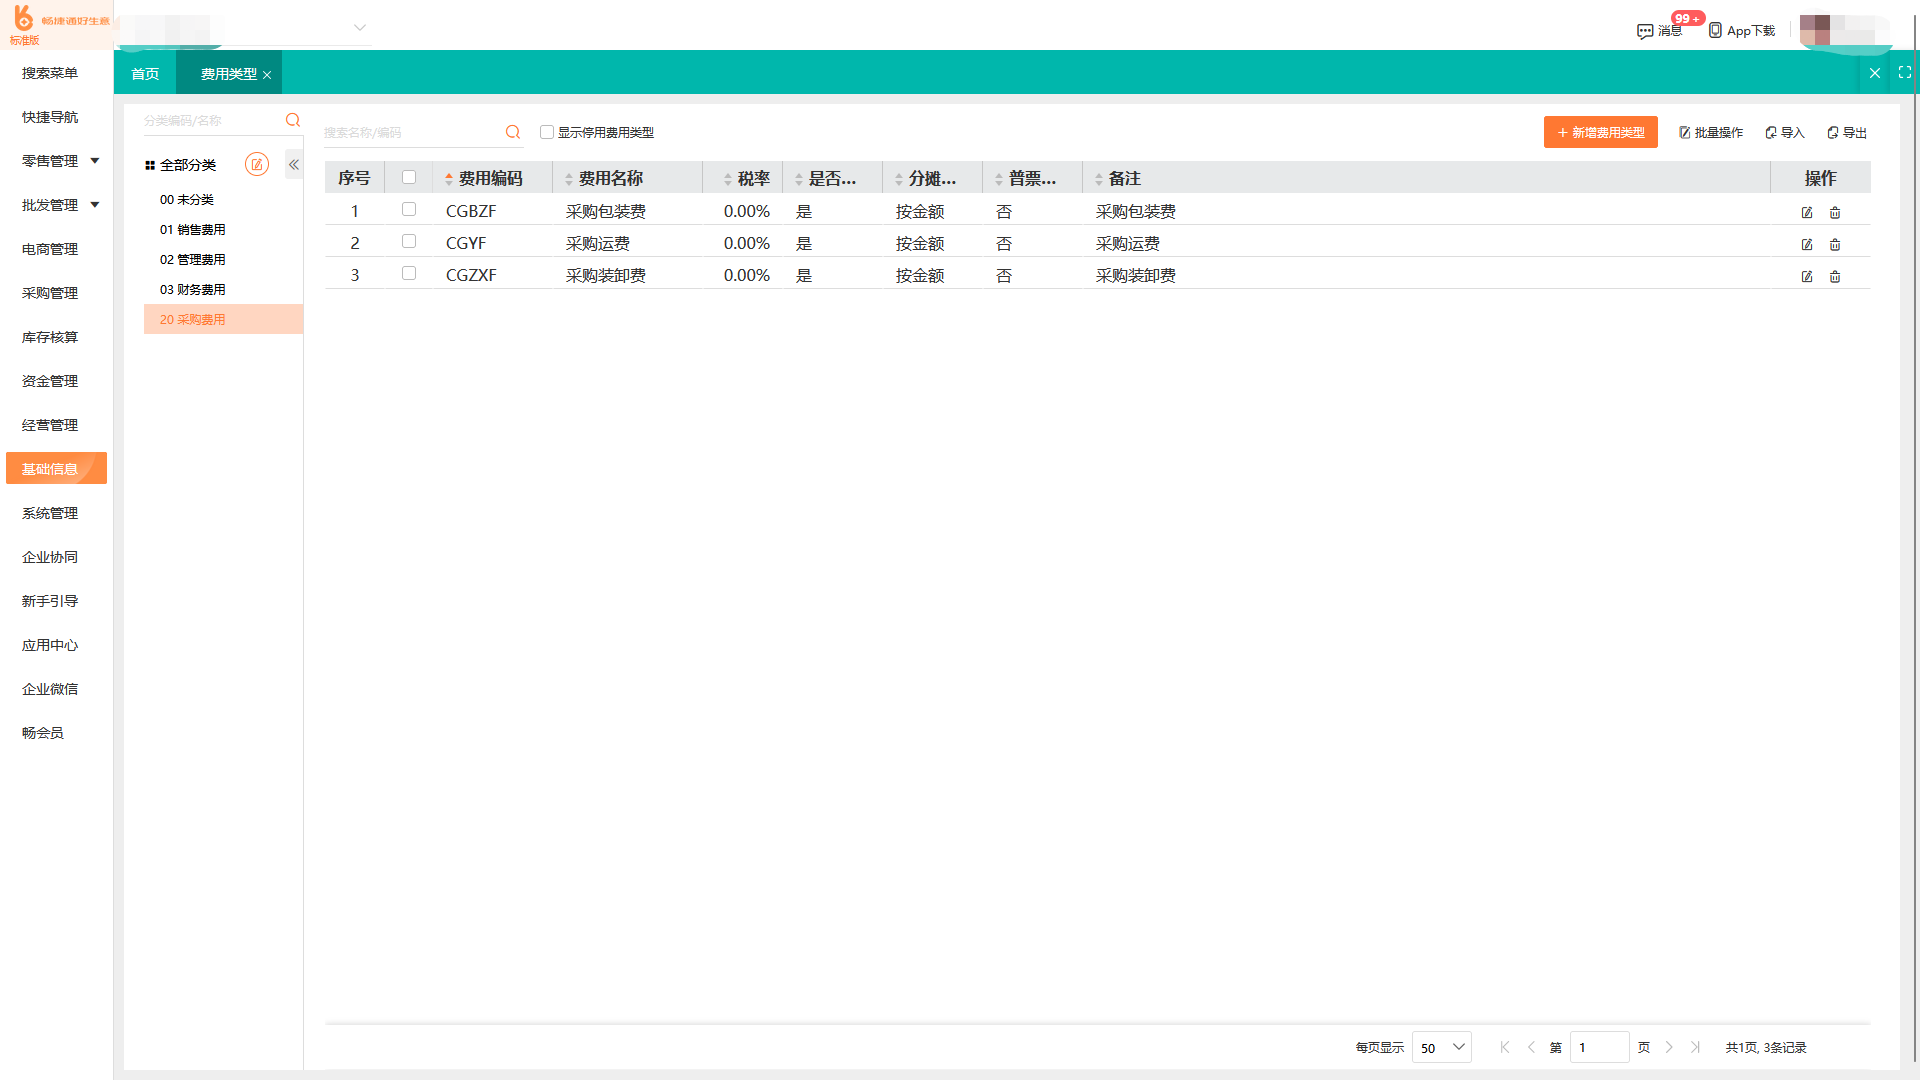Screen dimensions: 1920x1080
Task: Toggle 显示停用费用类型 checkbox
Action: [x=545, y=132]
